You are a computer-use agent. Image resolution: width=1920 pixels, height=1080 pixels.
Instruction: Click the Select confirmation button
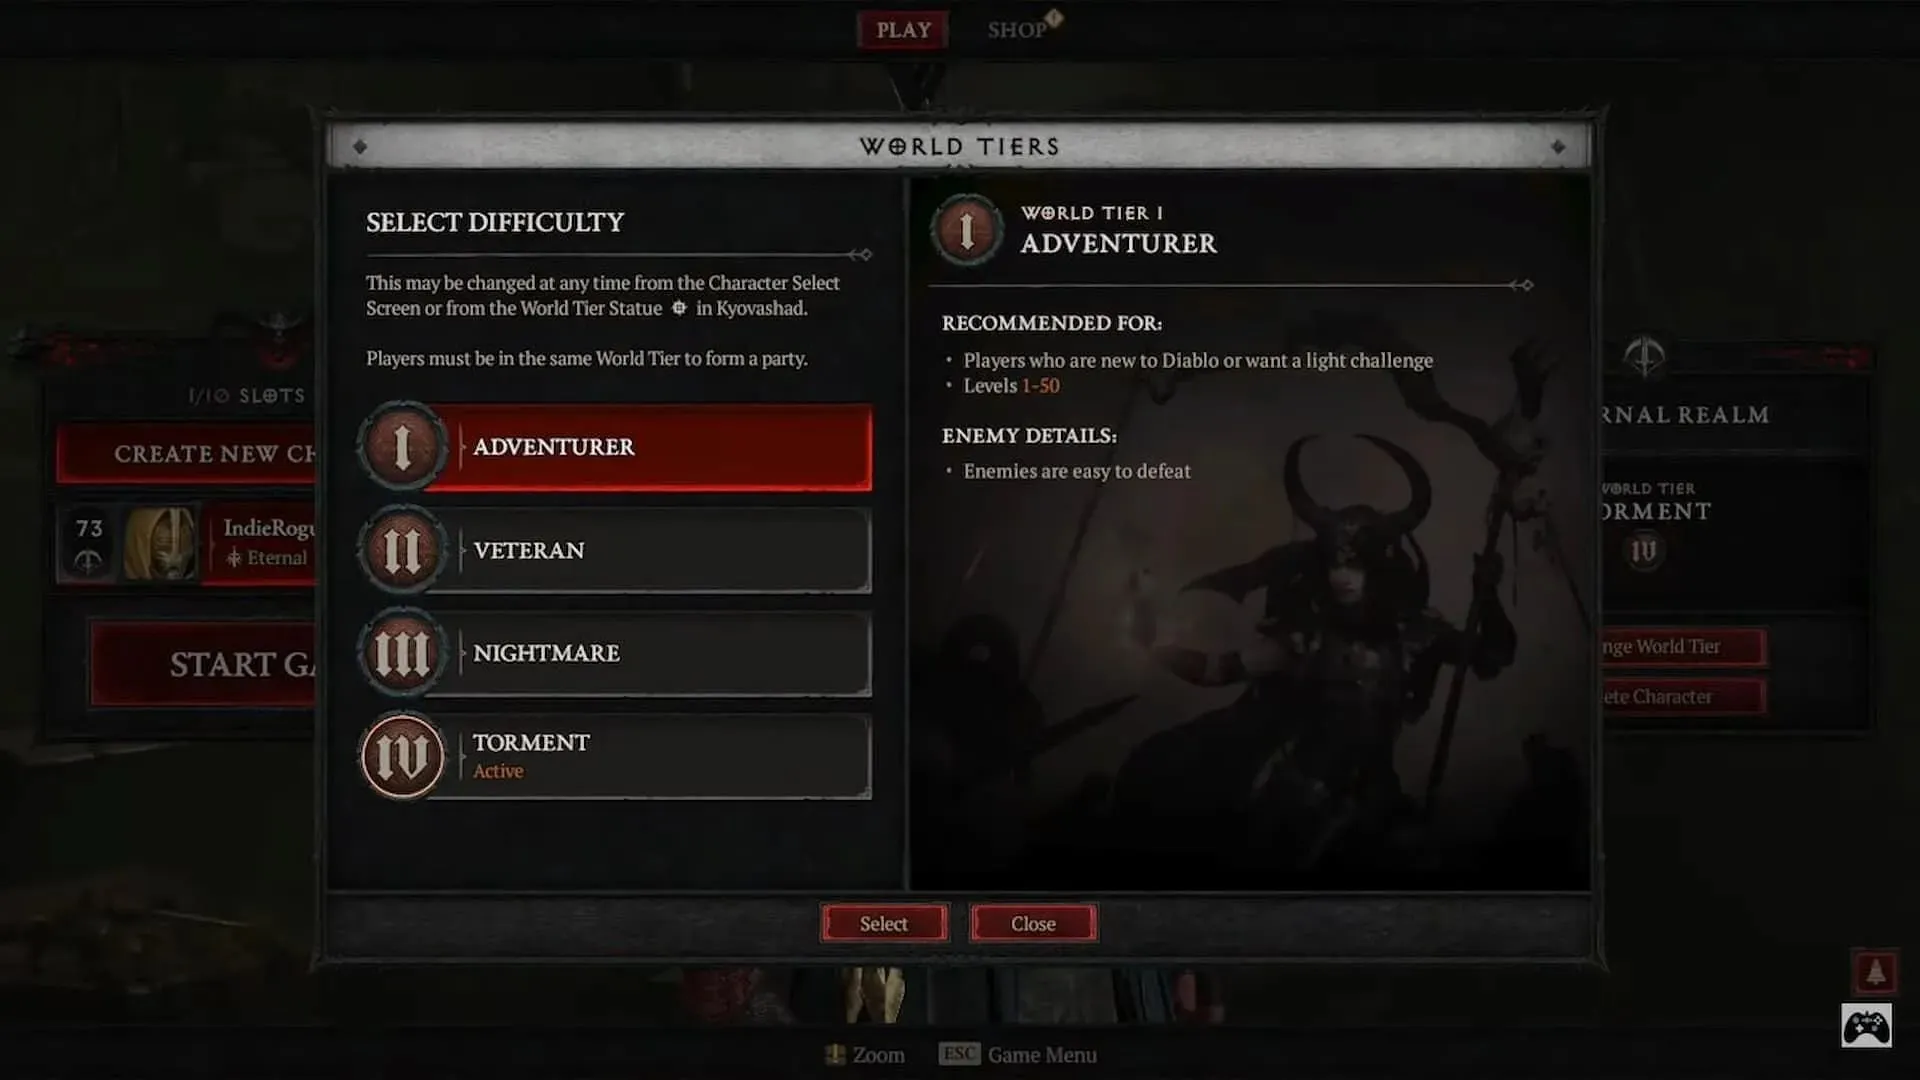tap(884, 923)
